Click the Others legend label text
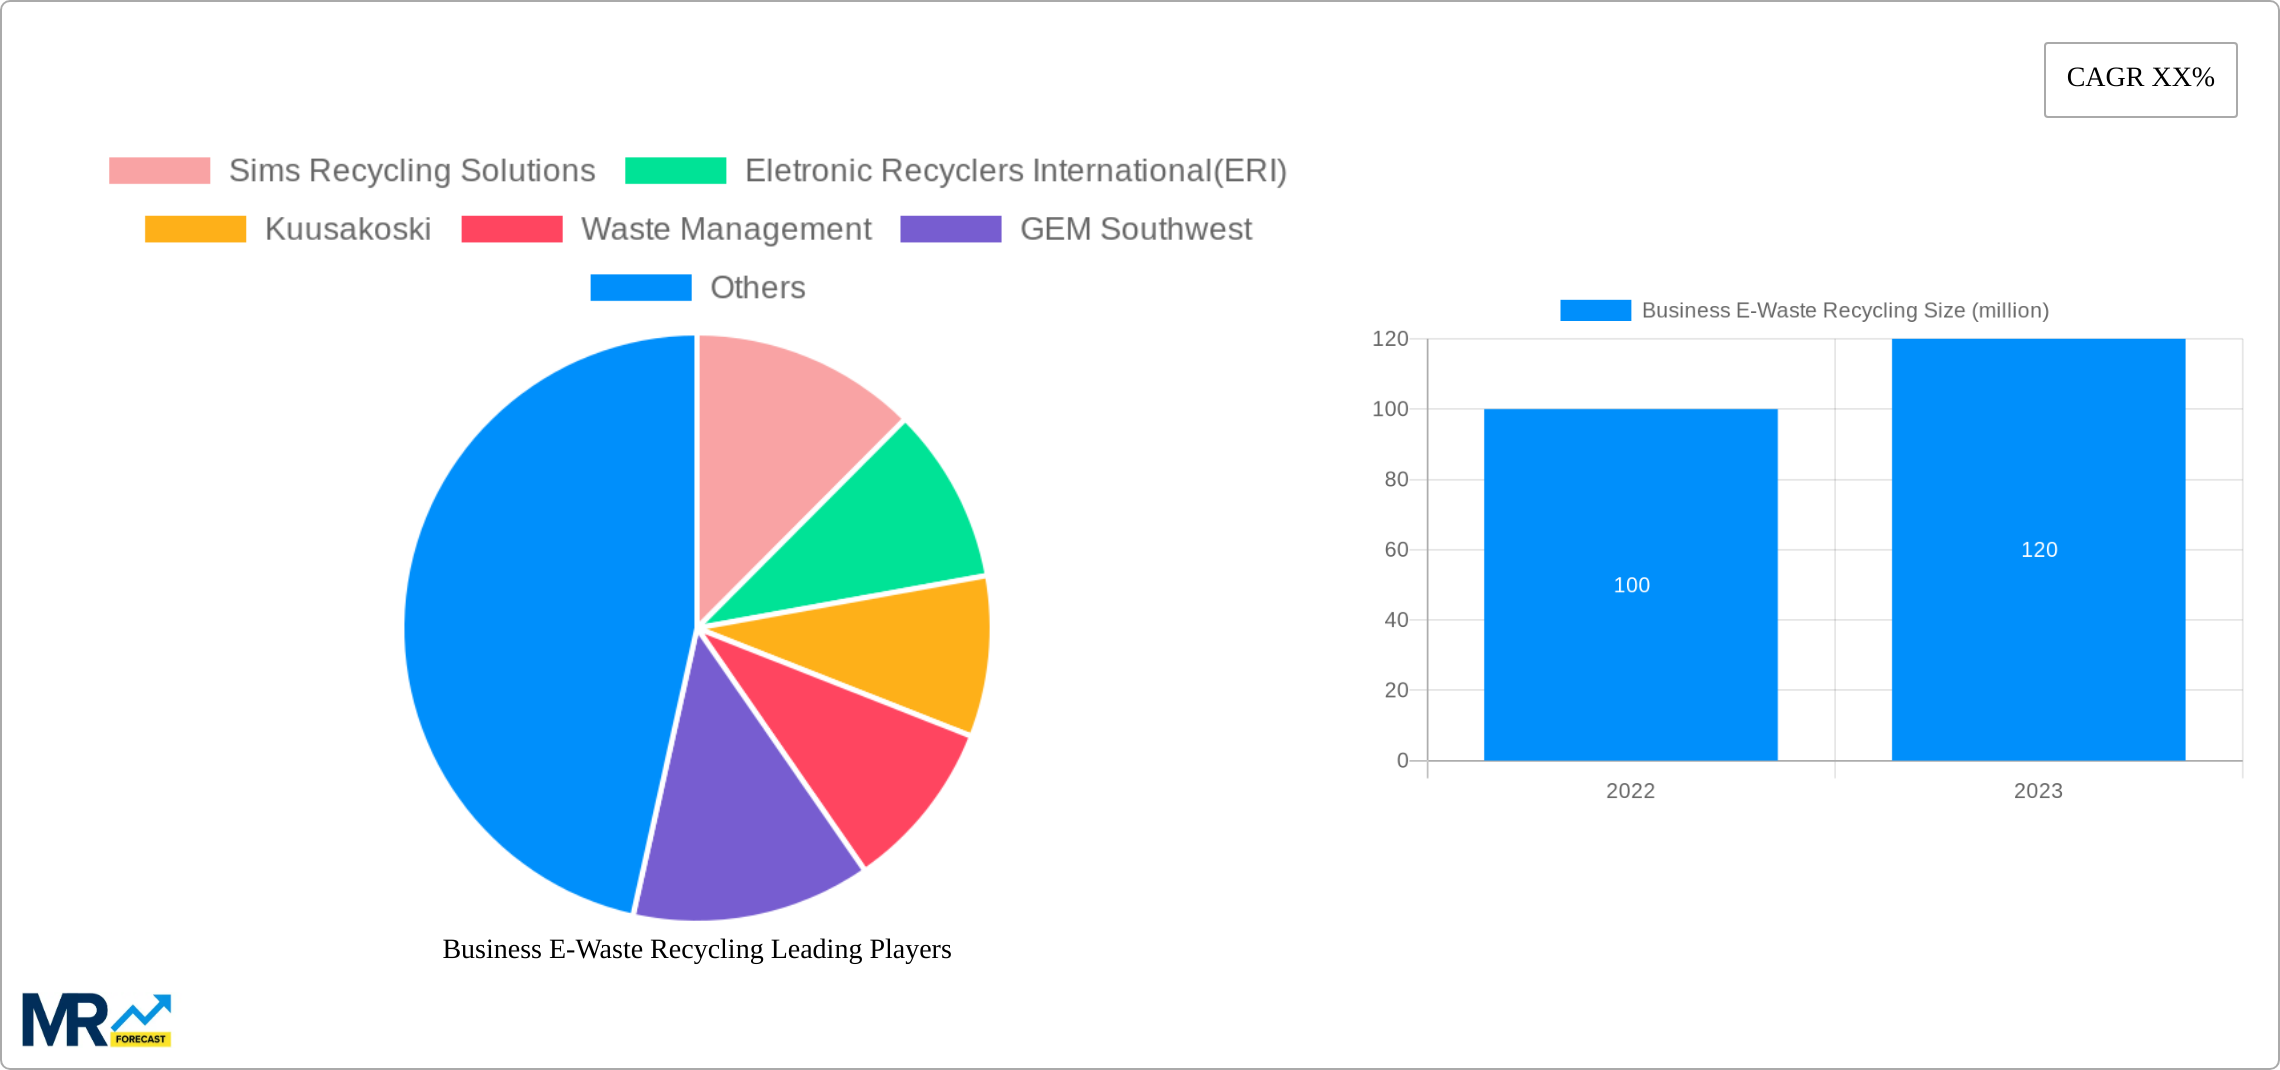Screen dimensions: 2280x1070 (x=758, y=287)
